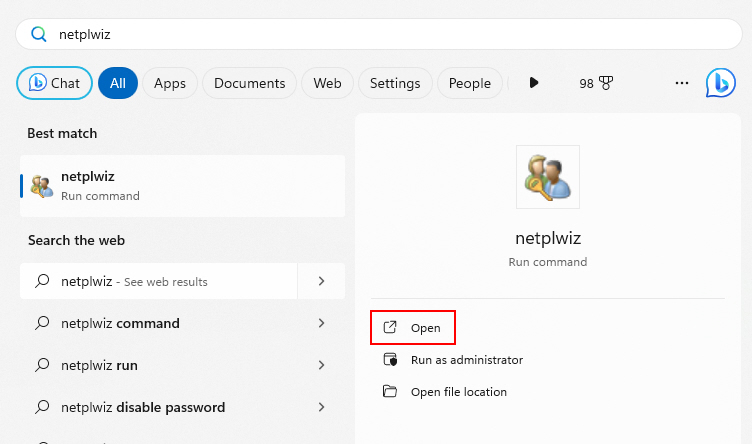Image resolution: width=752 pixels, height=444 pixels.
Task: Open the Bing Chat filter pill
Action: (54, 83)
